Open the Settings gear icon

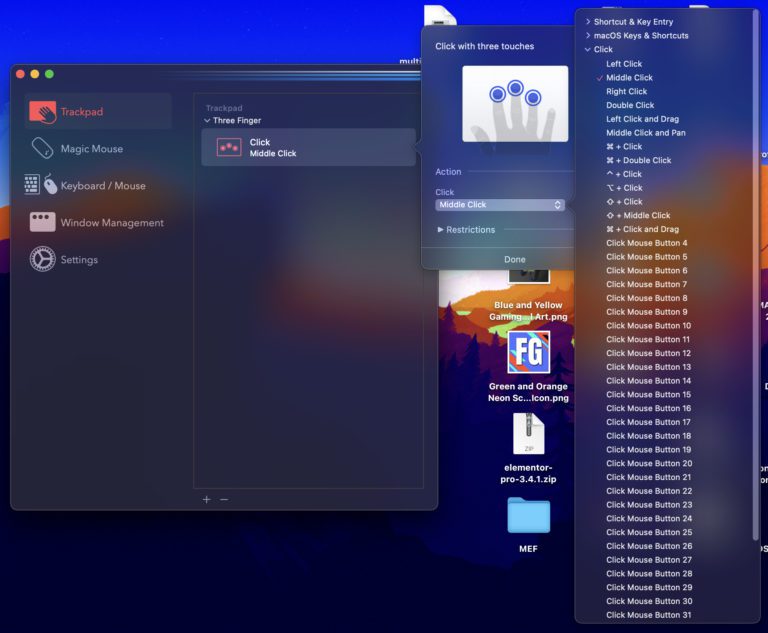coord(42,260)
